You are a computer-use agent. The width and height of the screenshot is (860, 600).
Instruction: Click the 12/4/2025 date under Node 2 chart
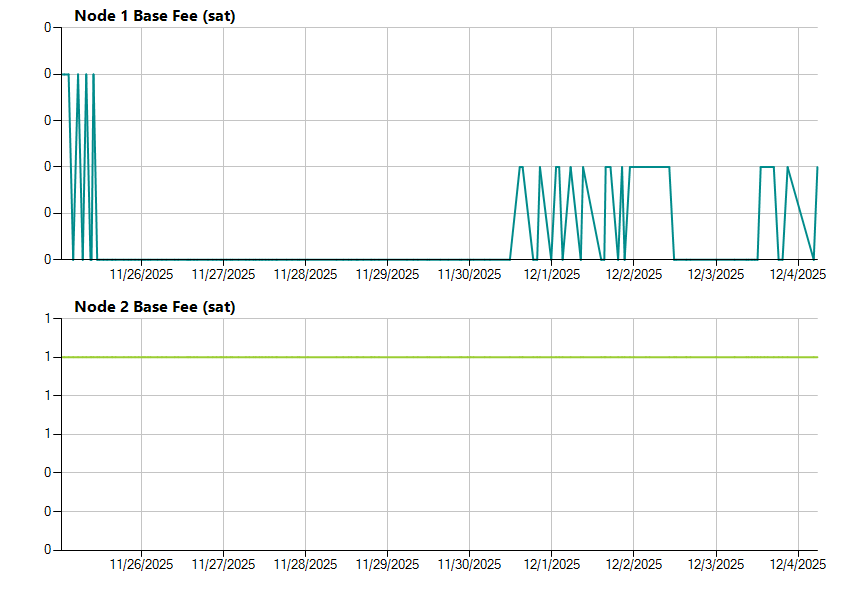[797, 564]
